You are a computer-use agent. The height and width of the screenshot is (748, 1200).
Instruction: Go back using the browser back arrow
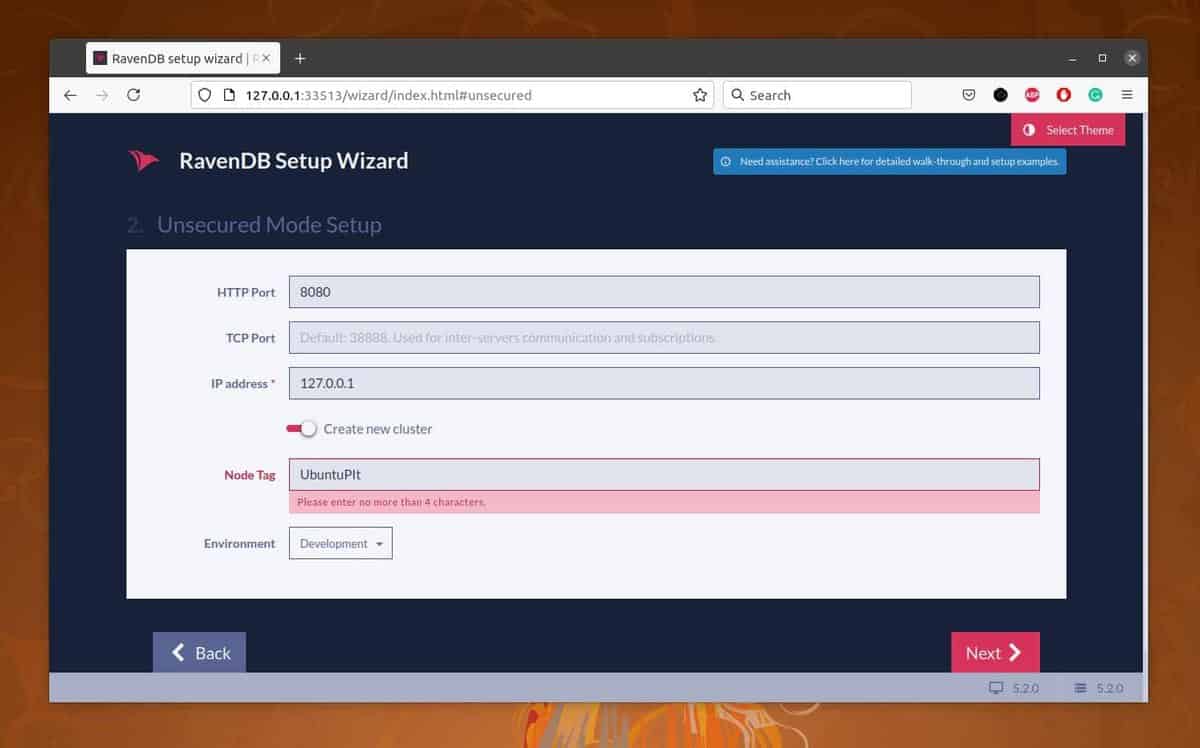(x=69, y=95)
